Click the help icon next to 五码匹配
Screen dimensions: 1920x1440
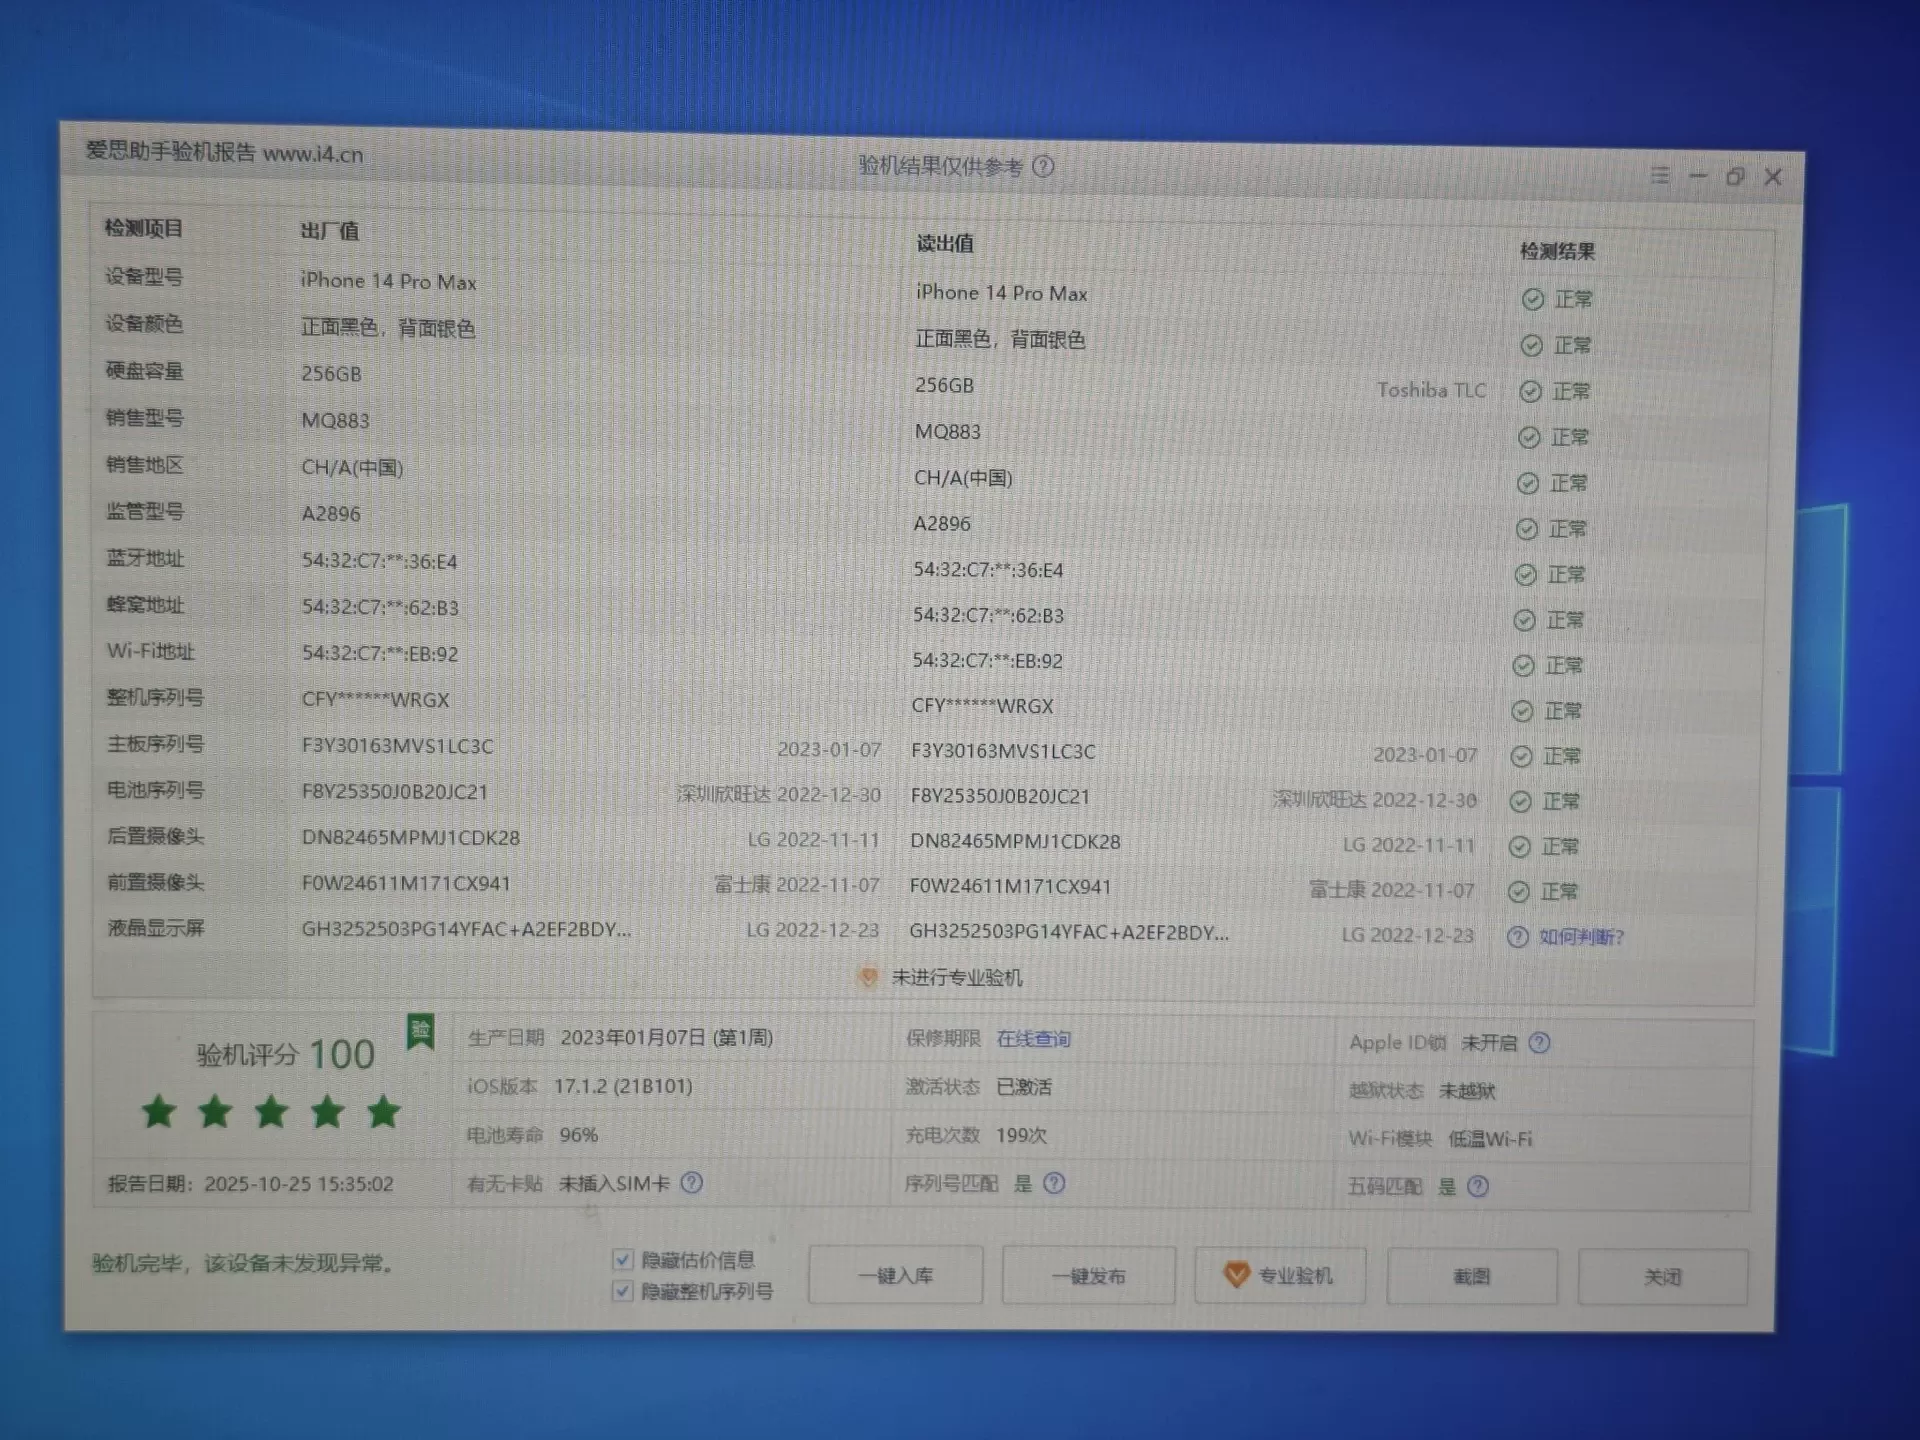[x=1476, y=1187]
